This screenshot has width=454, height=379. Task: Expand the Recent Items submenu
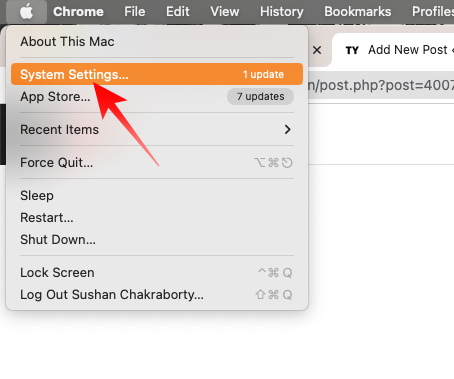point(157,129)
